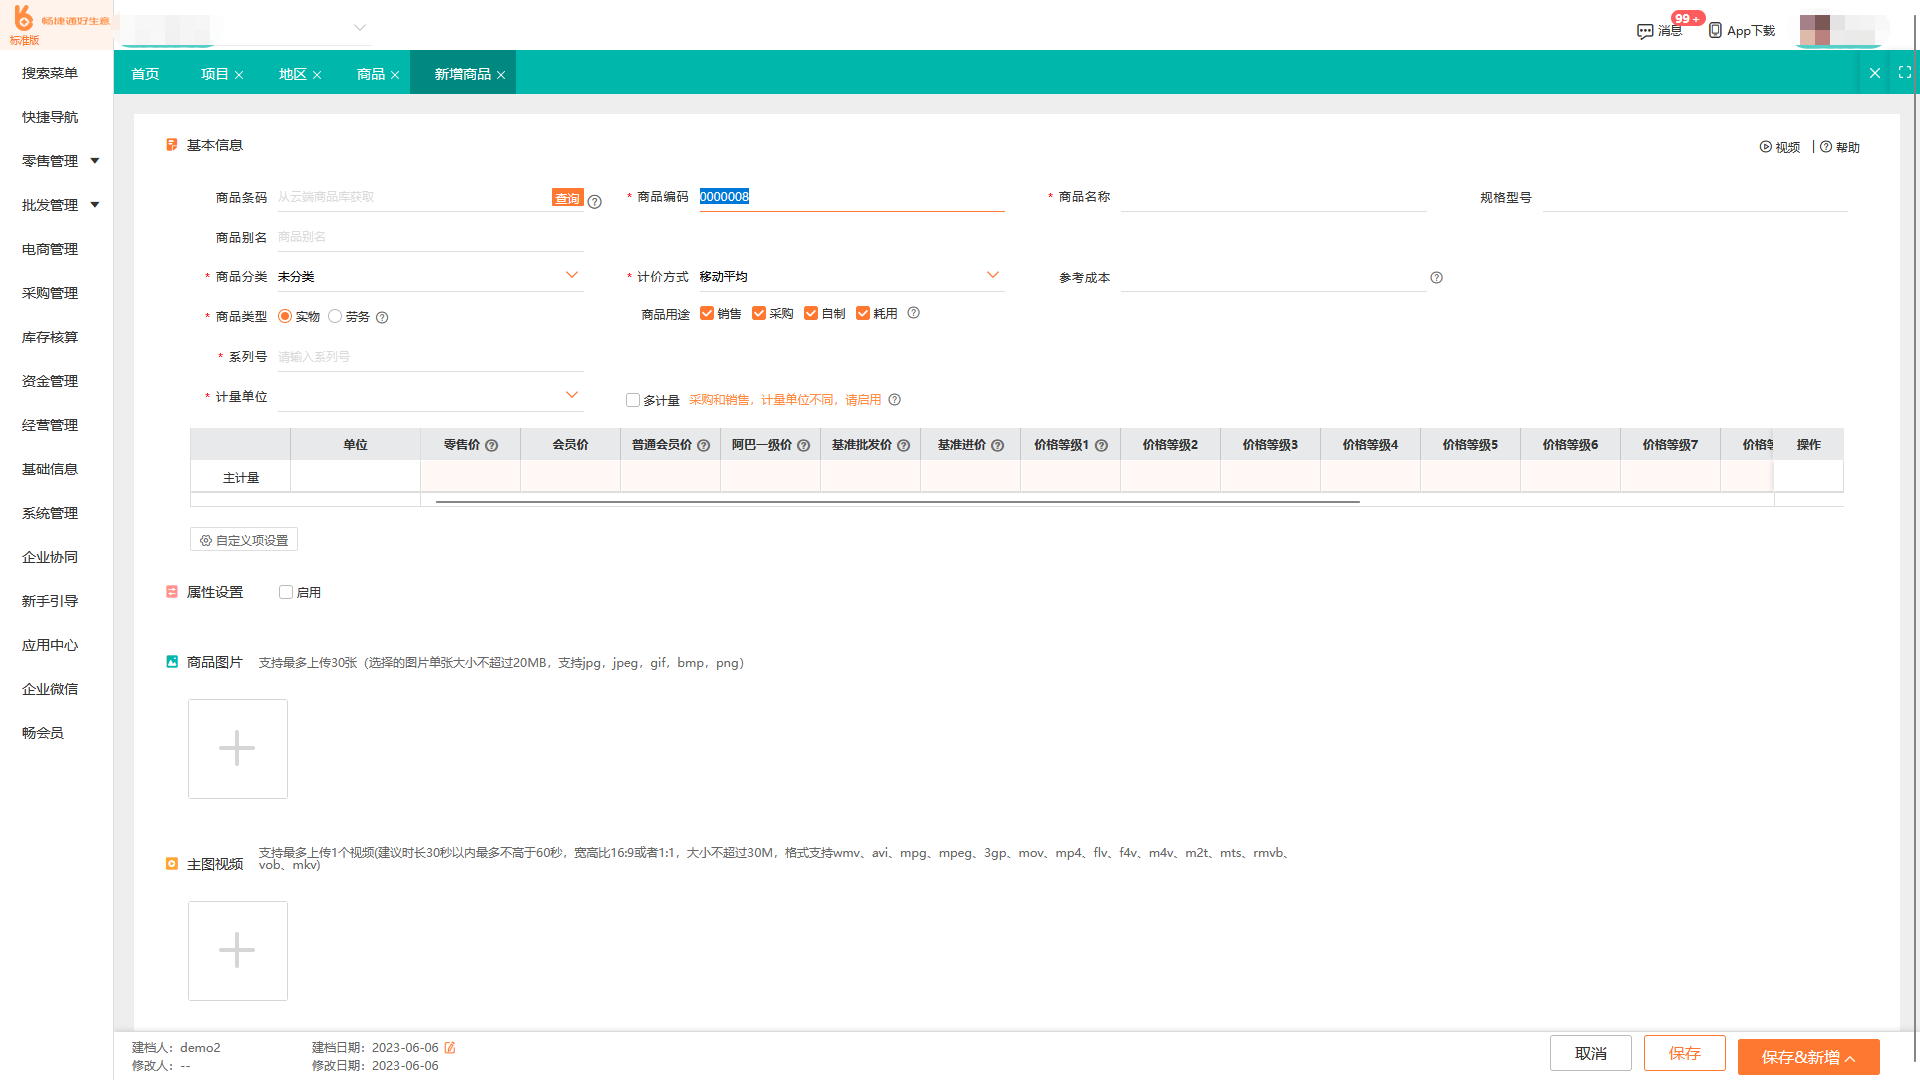Viewport: 1920px width, 1080px height.
Task: Click the main video upload plus icon
Action: click(237, 948)
